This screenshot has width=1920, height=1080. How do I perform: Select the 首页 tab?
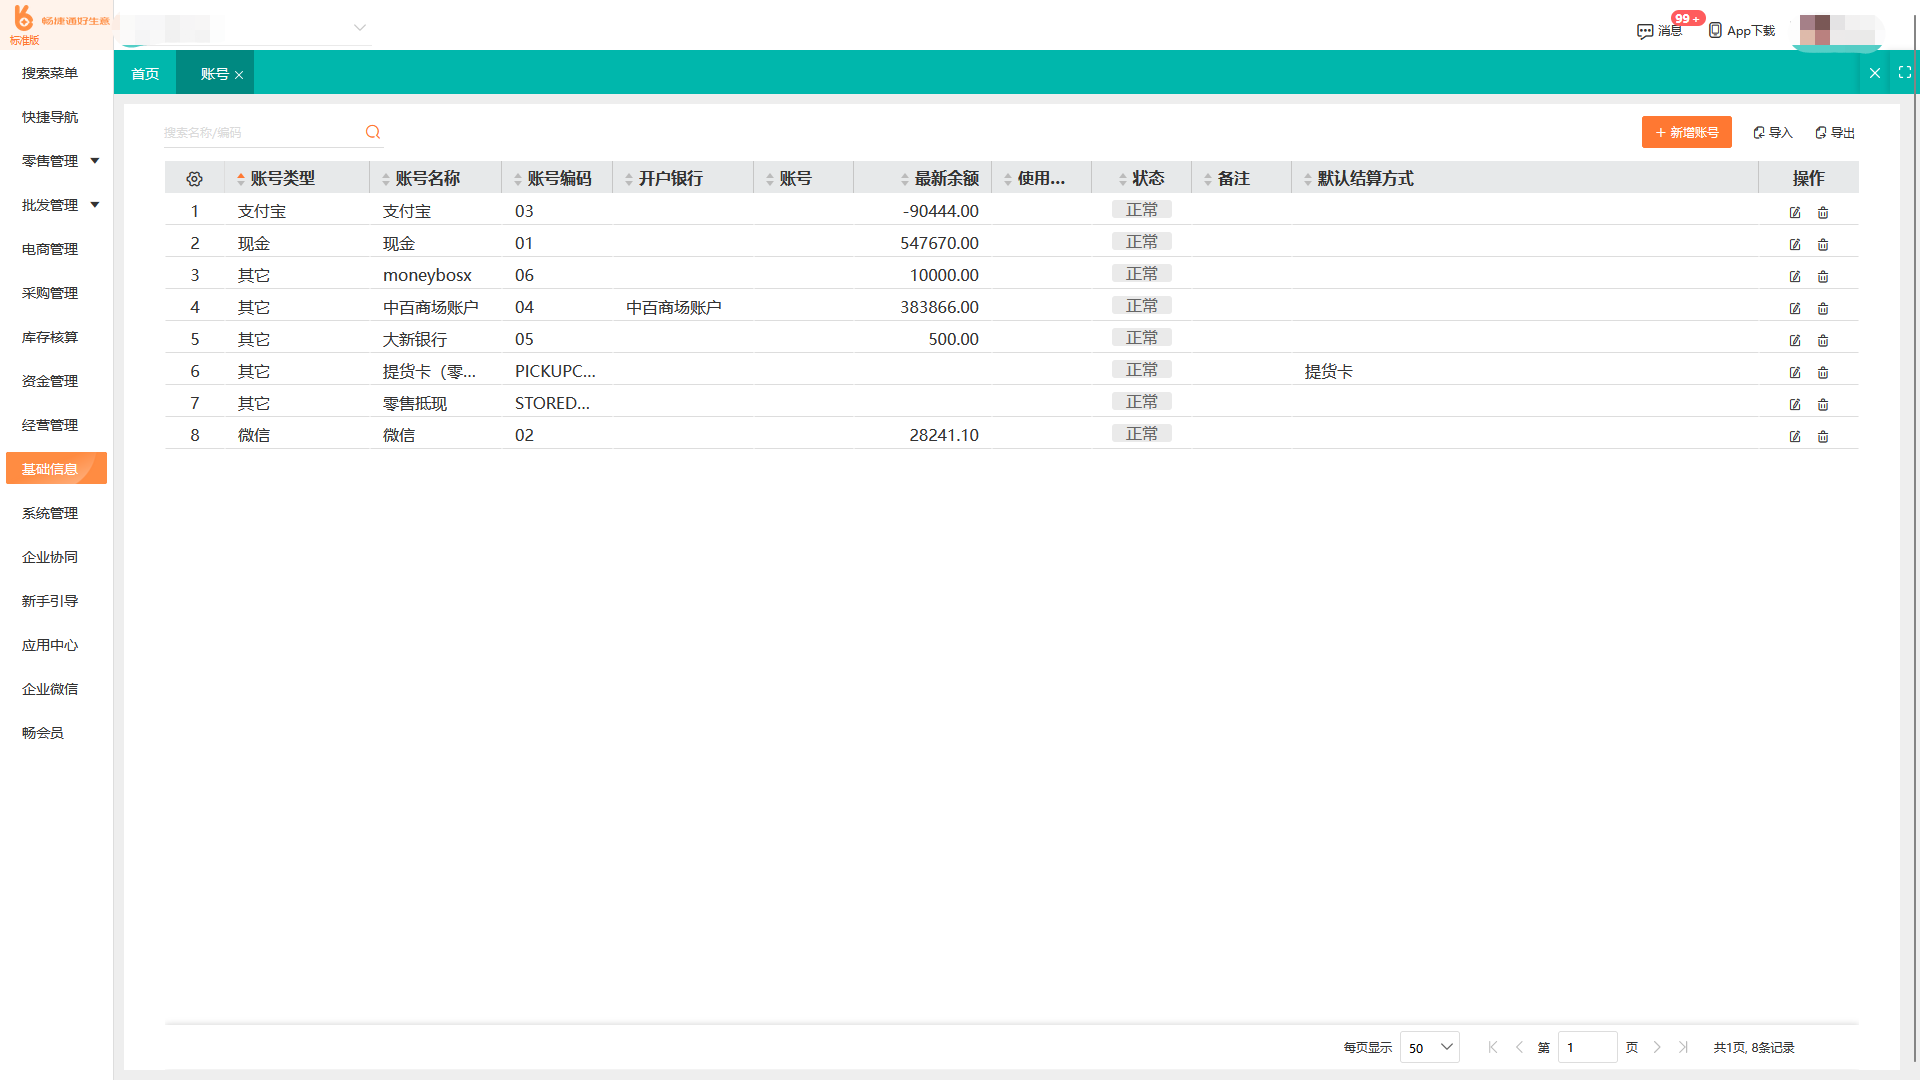(146, 73)
